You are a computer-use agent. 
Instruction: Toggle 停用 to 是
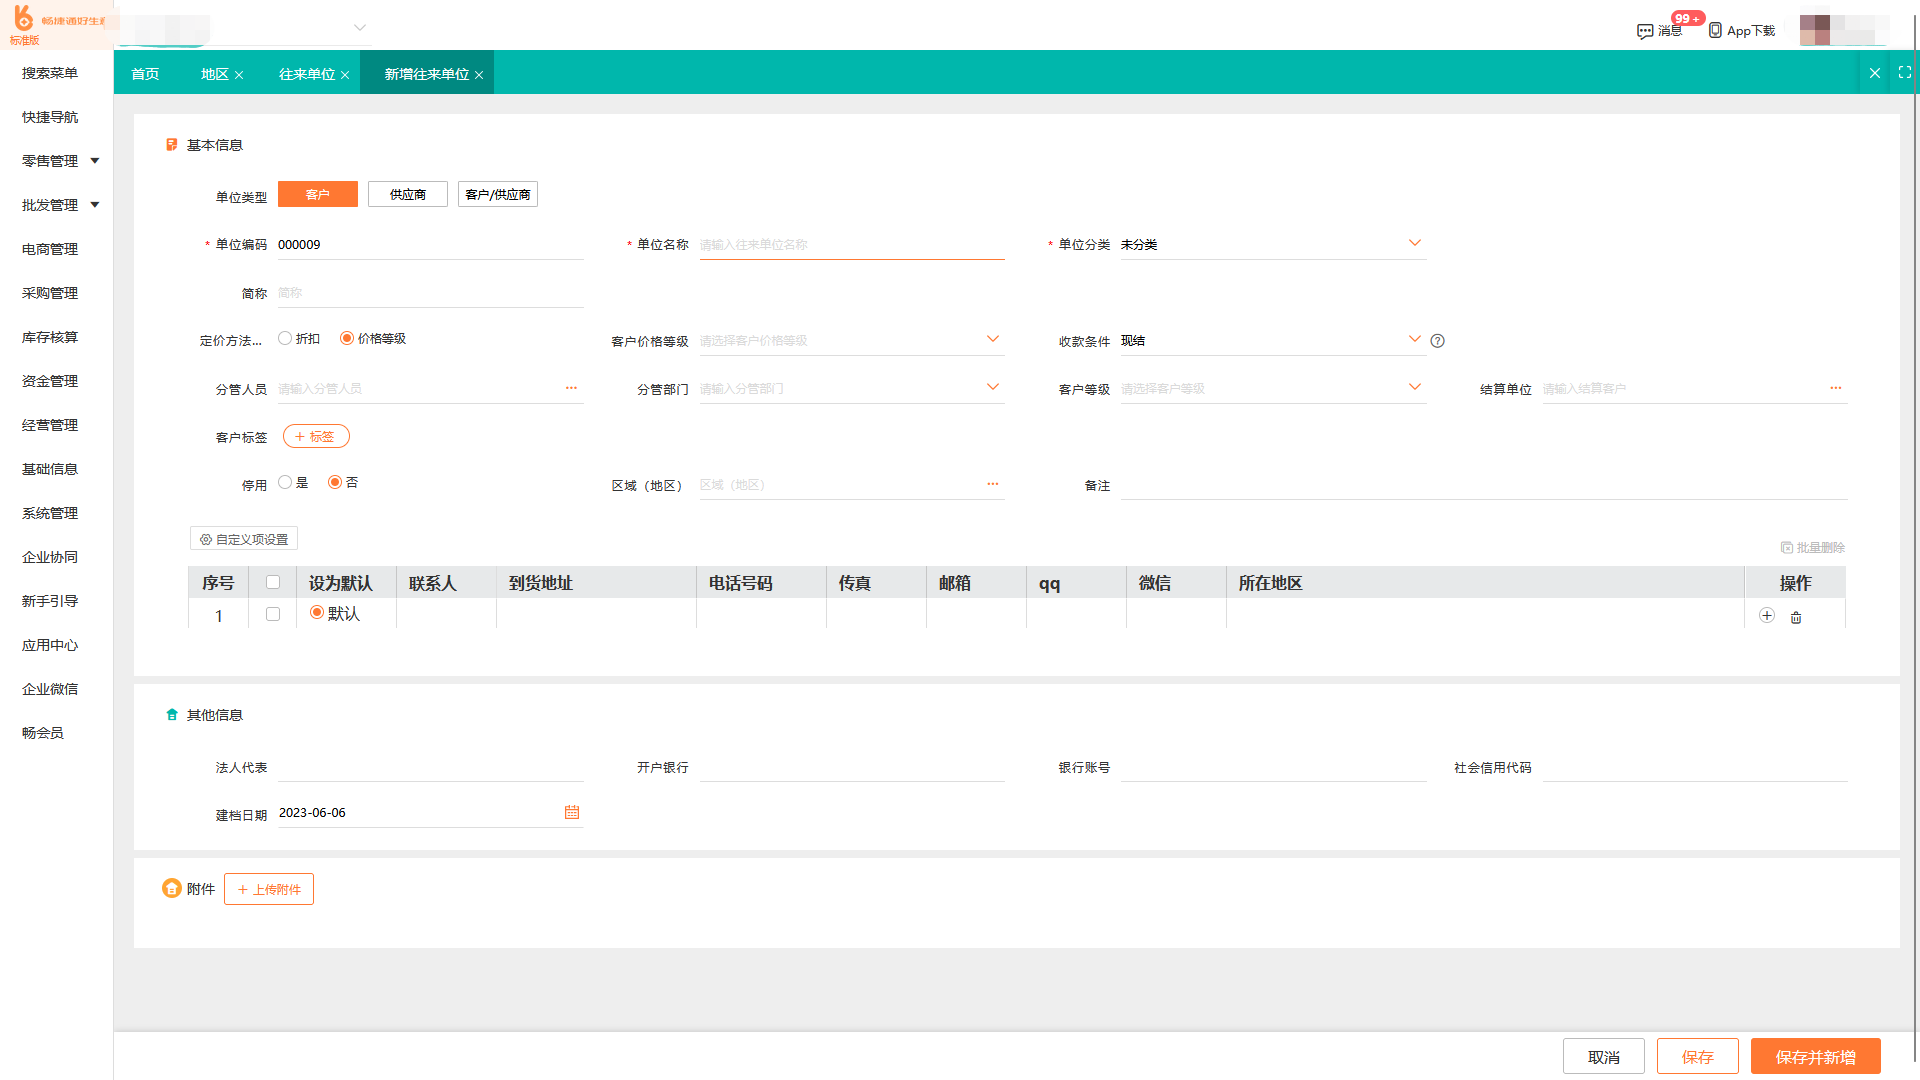(x=285, y=481)
